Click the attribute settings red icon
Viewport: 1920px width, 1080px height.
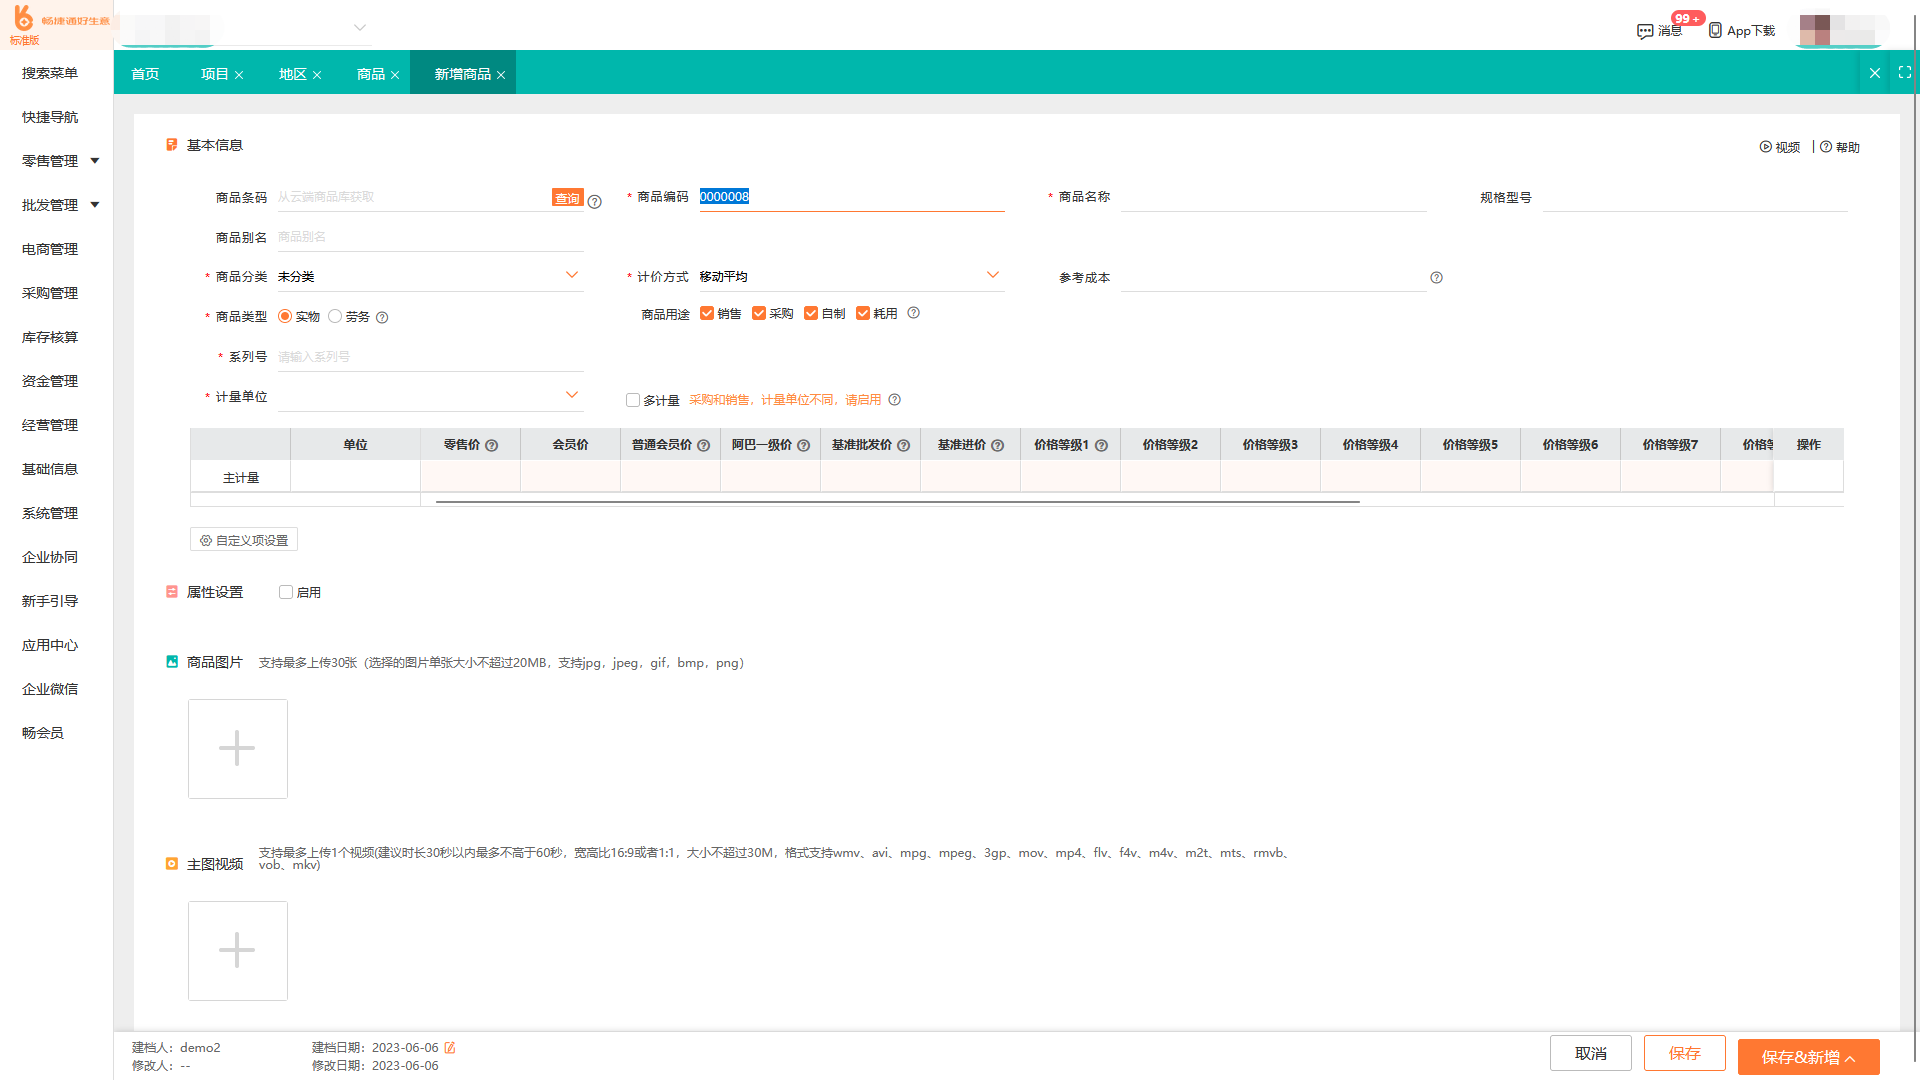click(x=171, y=592)
